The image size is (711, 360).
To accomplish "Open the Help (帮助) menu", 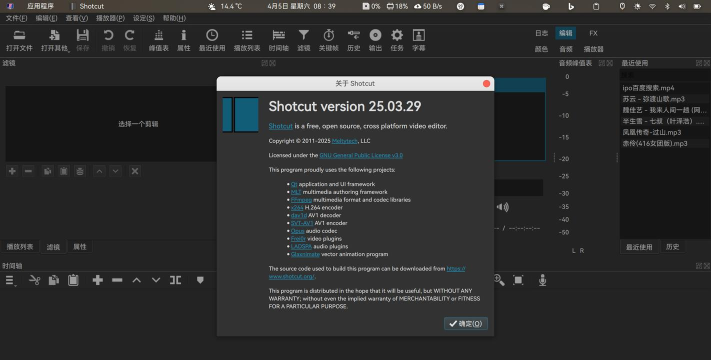I will [x=174, y=18].
